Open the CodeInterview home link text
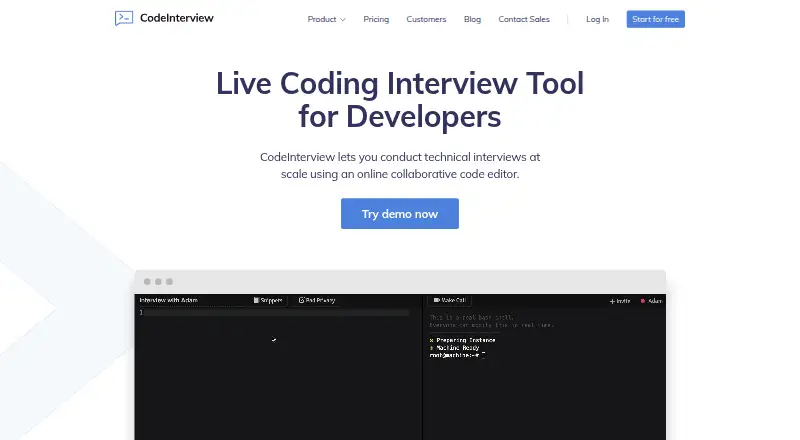Screen dimensions: 800x440 pyautogui.click(x=177, y=18)
